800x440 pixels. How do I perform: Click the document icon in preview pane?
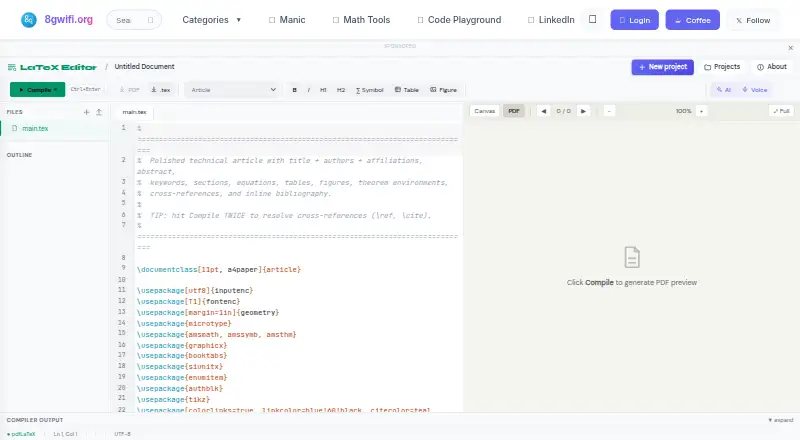[x=632, y=257]
